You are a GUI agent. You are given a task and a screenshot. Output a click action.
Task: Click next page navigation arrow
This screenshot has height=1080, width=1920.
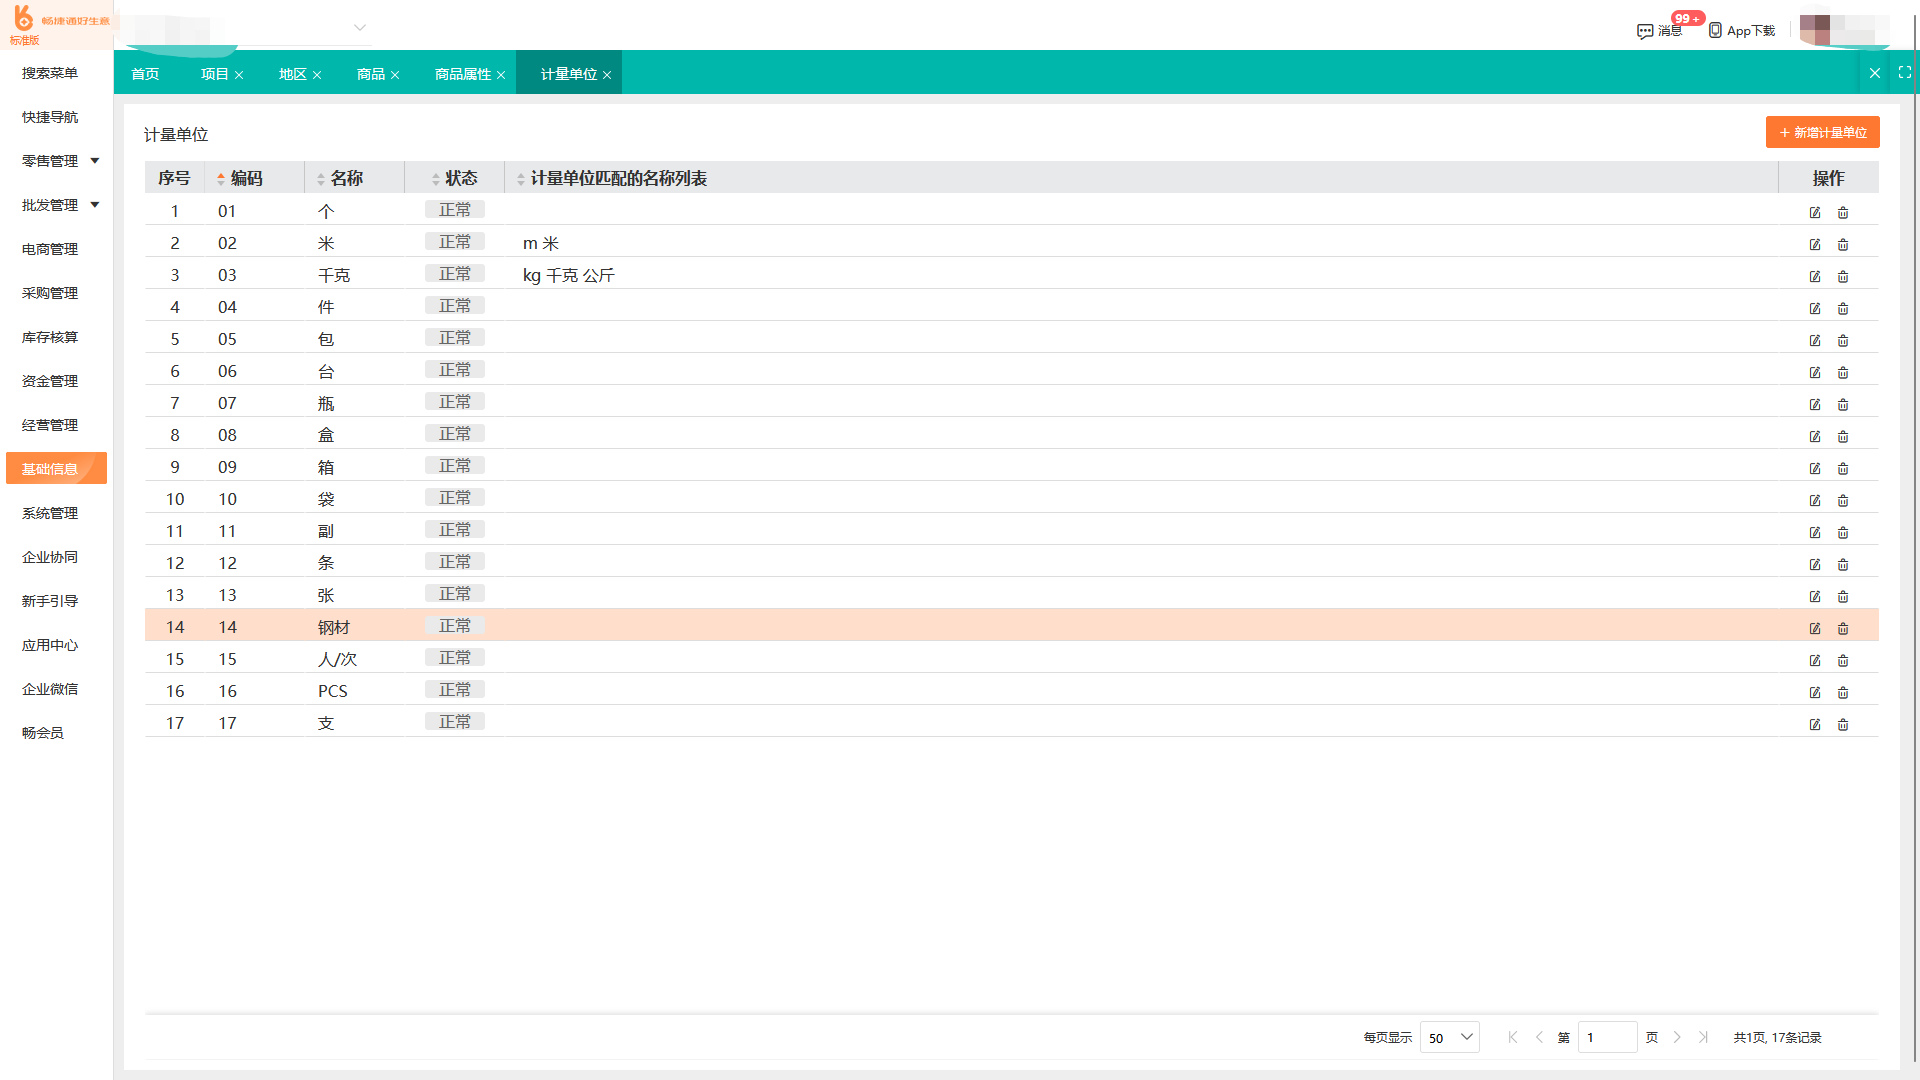point(1675,1036)
